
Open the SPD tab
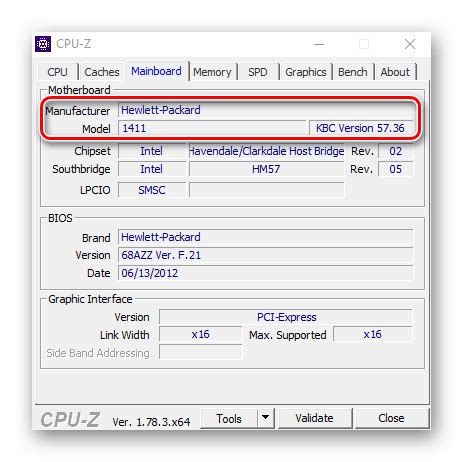258,72
